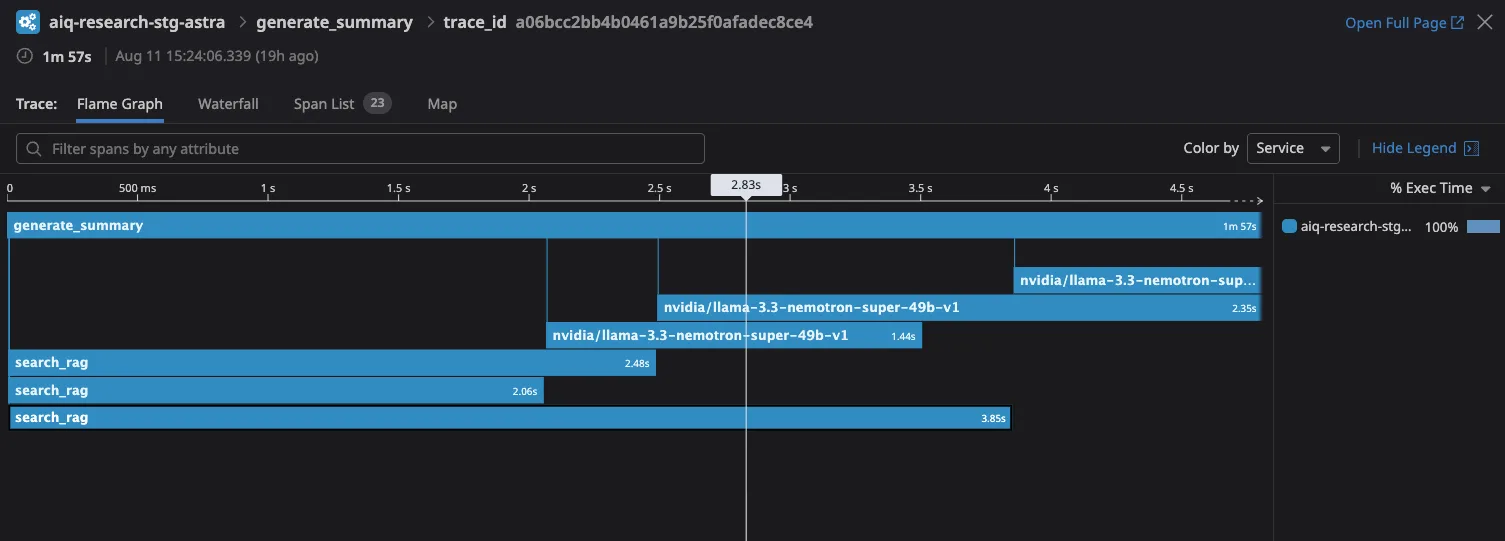
Task: Expand the % Exec Time sort dropdown
Action: point(1485,189)
